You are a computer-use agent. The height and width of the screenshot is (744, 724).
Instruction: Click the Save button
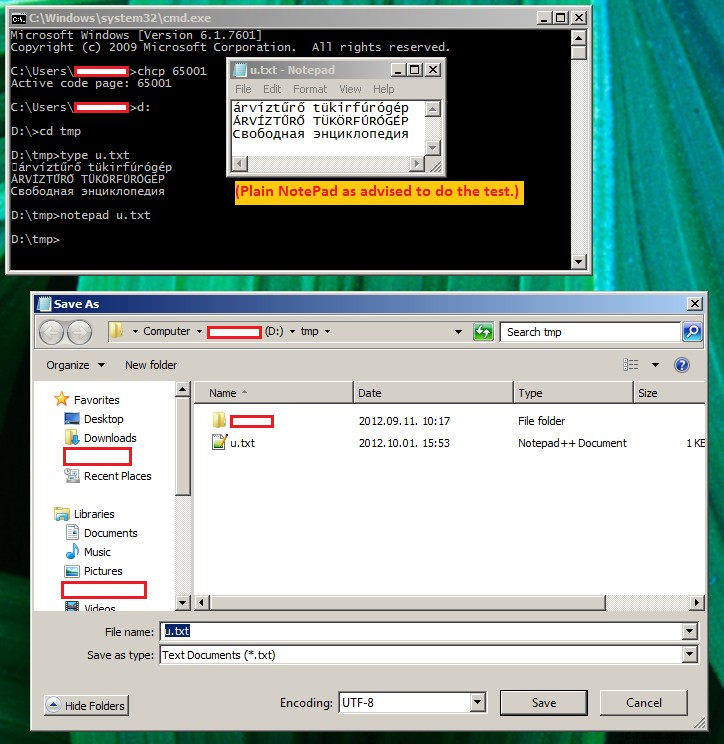pyautogui.click(x=543, y=703)
